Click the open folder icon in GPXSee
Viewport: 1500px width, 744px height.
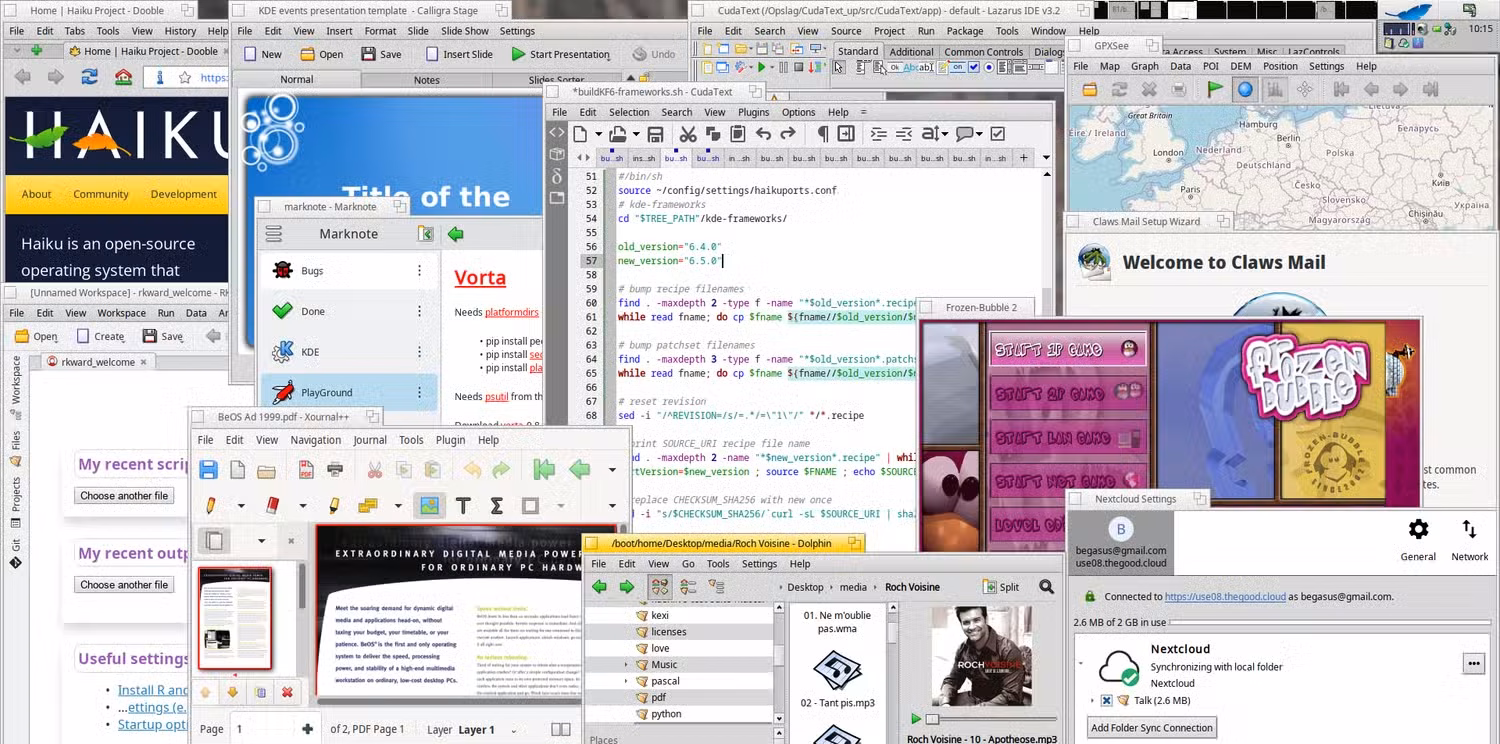[1090, 90]
